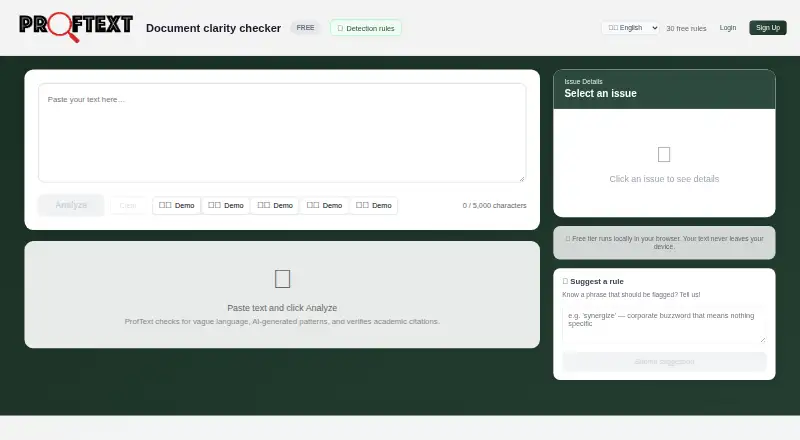Click the '0 / 5,000 characters' counter
The height and width of the screenshot is (440, 800).
tap(494, 205)
